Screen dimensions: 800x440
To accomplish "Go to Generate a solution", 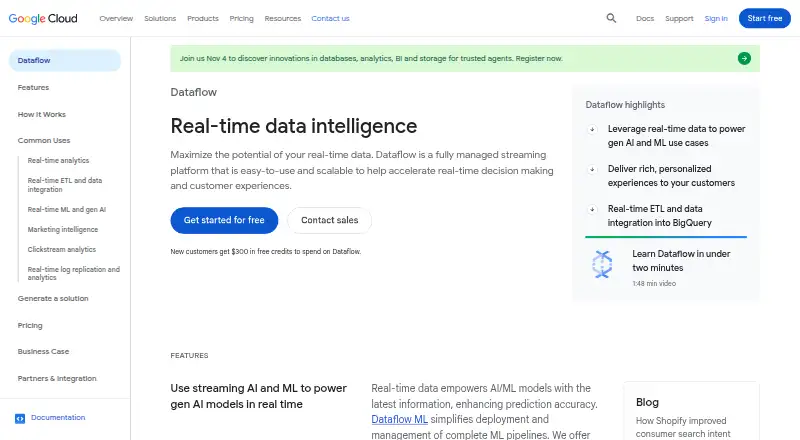I will (53, 298).
